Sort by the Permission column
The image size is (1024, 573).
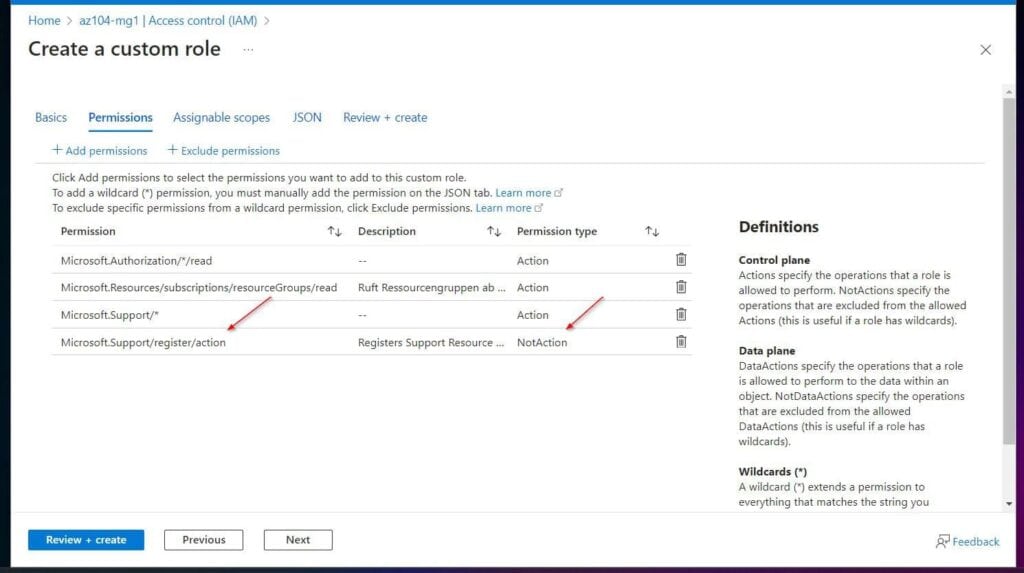click(334, 231)
